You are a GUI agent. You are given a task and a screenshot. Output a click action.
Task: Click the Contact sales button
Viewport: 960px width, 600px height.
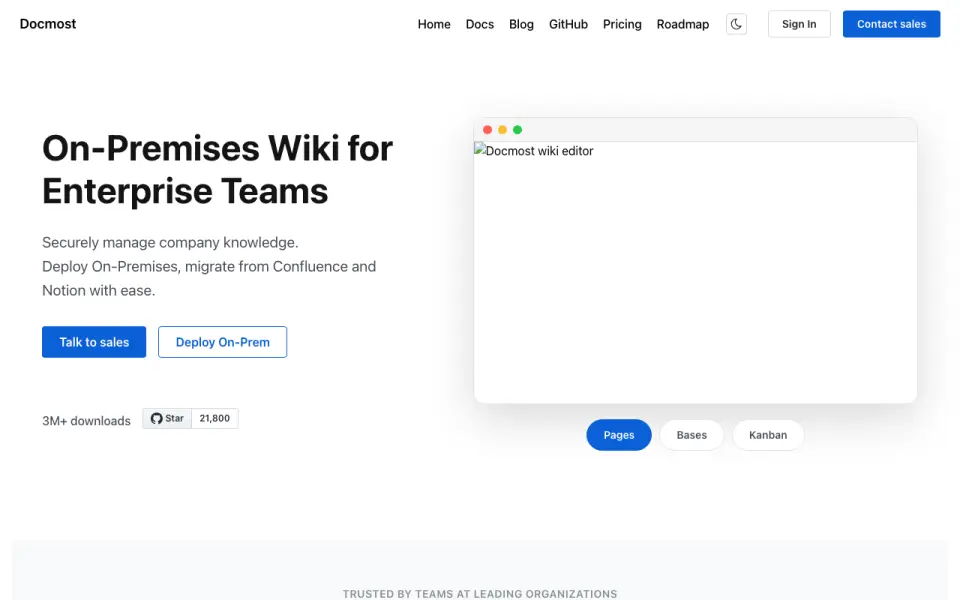(891, 24)
